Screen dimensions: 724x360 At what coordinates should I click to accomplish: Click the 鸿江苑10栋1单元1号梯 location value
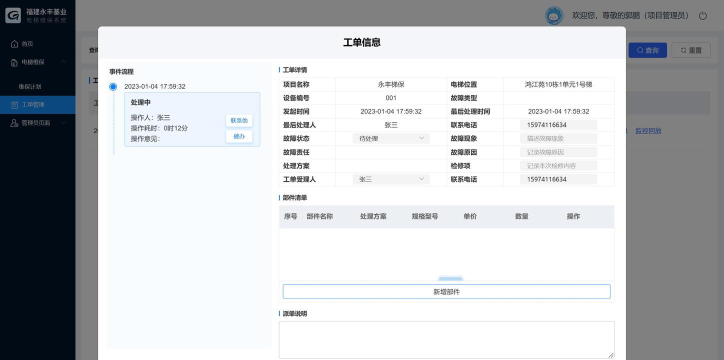558,84
